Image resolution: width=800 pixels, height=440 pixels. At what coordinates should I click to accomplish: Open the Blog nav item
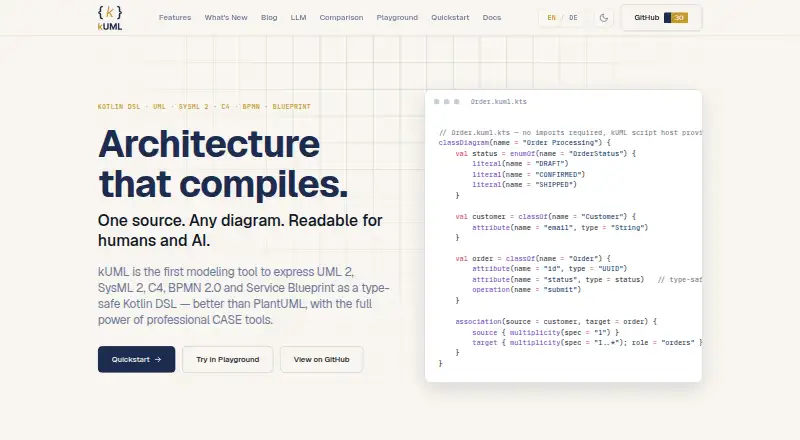269,17
